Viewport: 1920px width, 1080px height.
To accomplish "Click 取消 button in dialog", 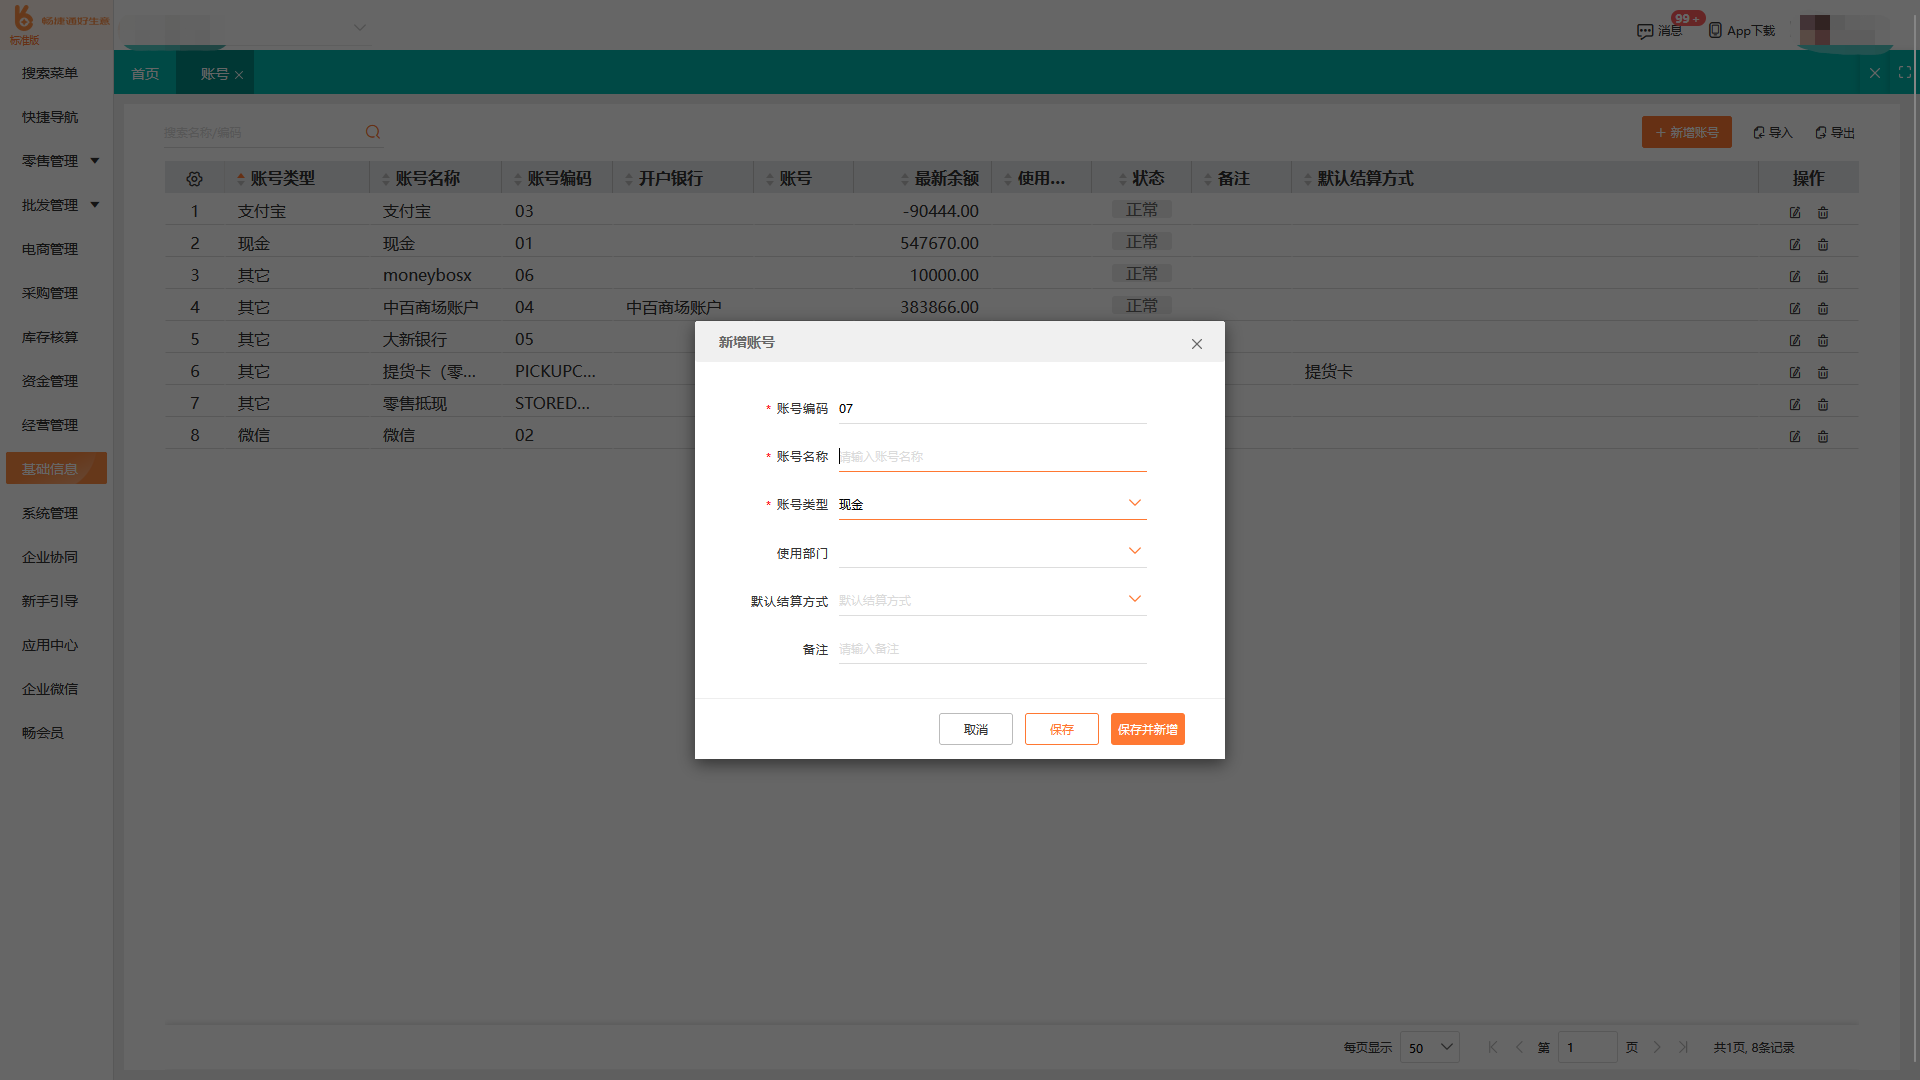I will 976,728.
